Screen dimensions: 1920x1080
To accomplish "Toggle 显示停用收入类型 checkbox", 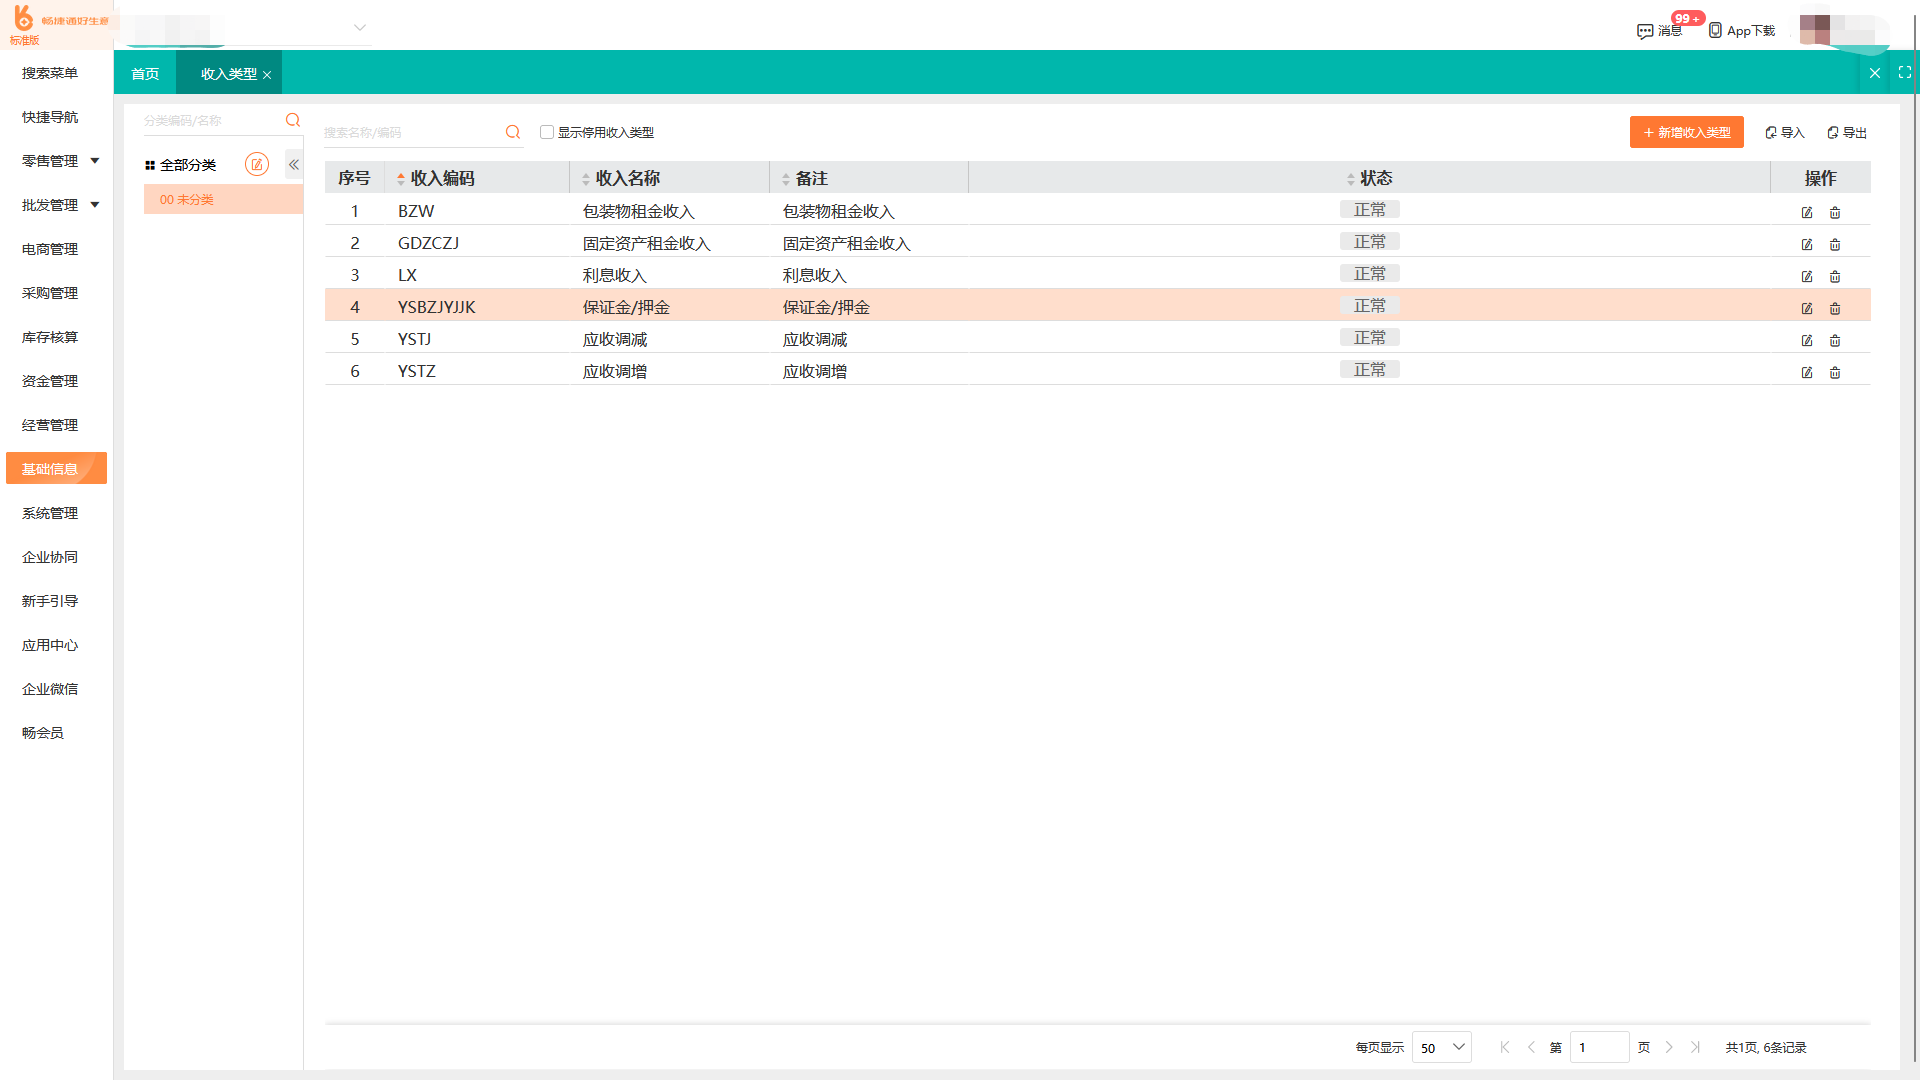I will pos(545,132).
